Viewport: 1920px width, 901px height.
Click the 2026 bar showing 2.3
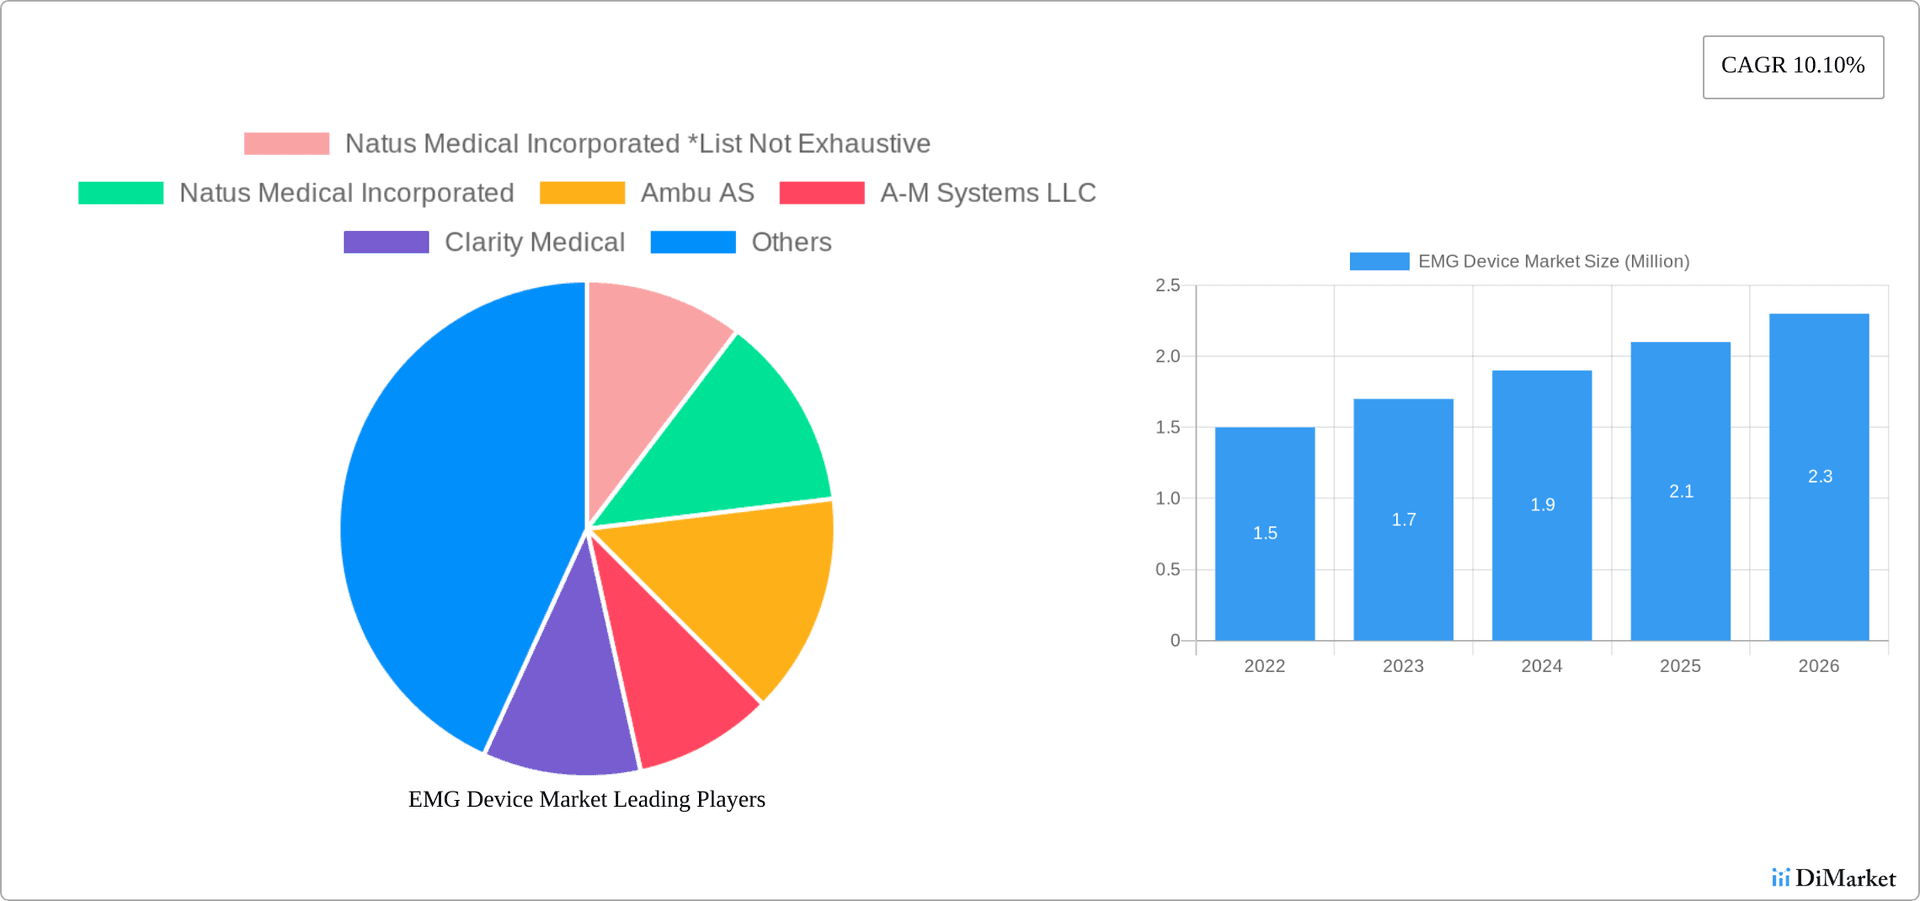(x=1819, y=477)
